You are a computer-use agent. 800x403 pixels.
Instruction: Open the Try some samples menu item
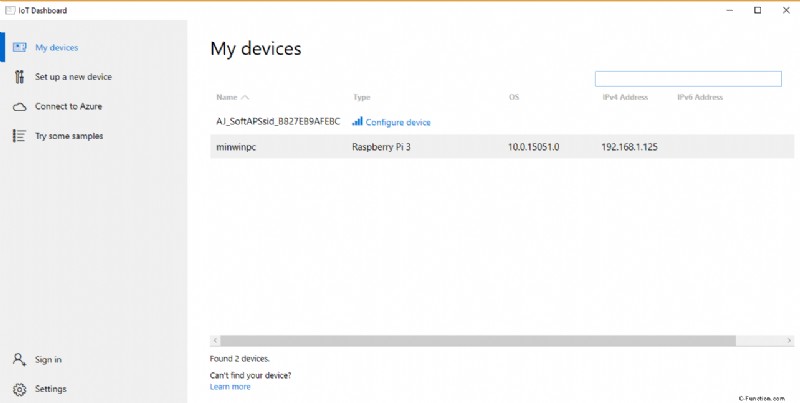pyautogui.click(x=69, y=136)
